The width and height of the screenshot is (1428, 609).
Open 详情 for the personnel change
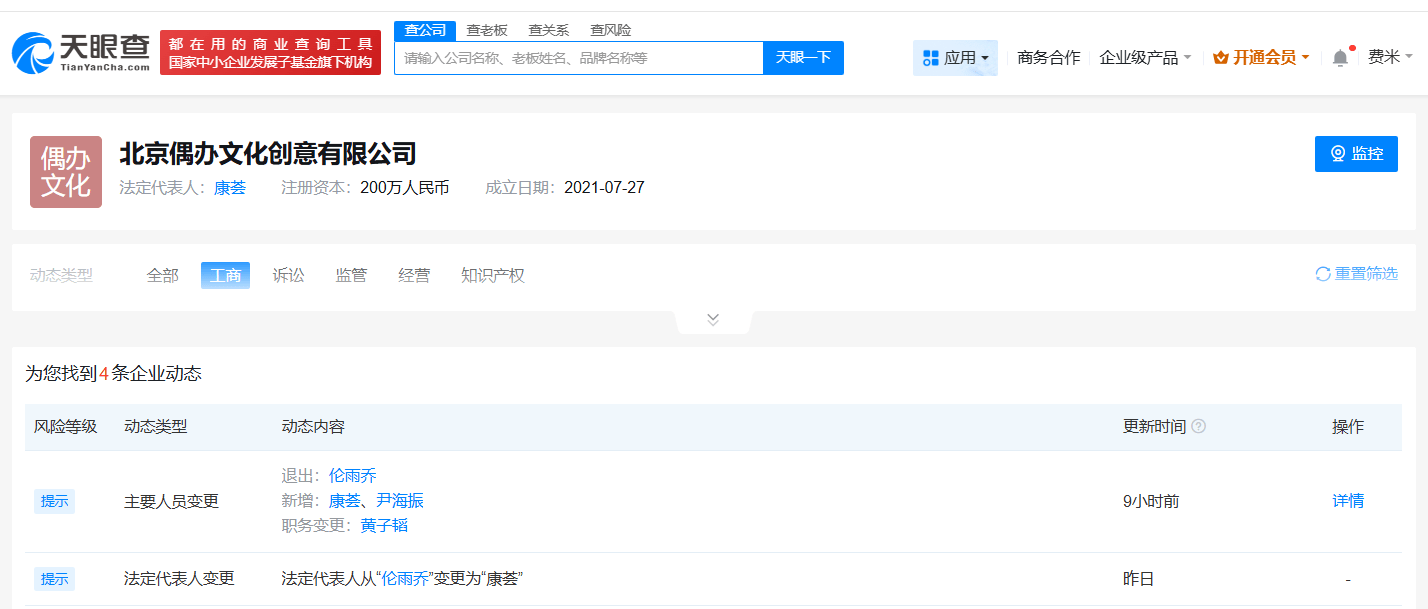pyautogui.click(x=1347, y=501)
